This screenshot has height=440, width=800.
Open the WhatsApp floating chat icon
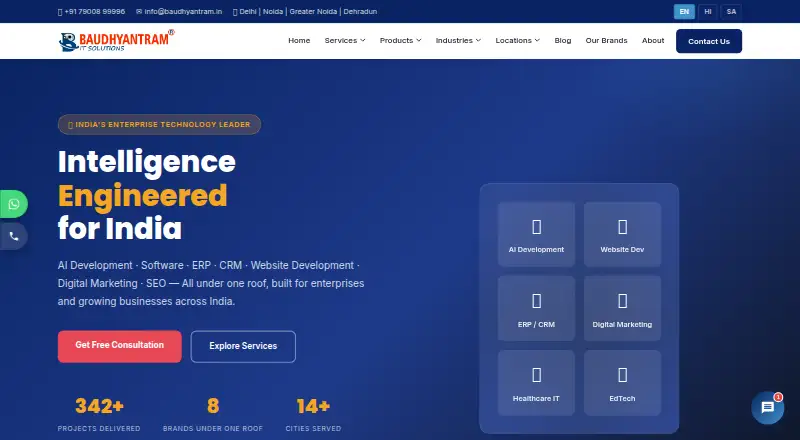click(14, 204)
